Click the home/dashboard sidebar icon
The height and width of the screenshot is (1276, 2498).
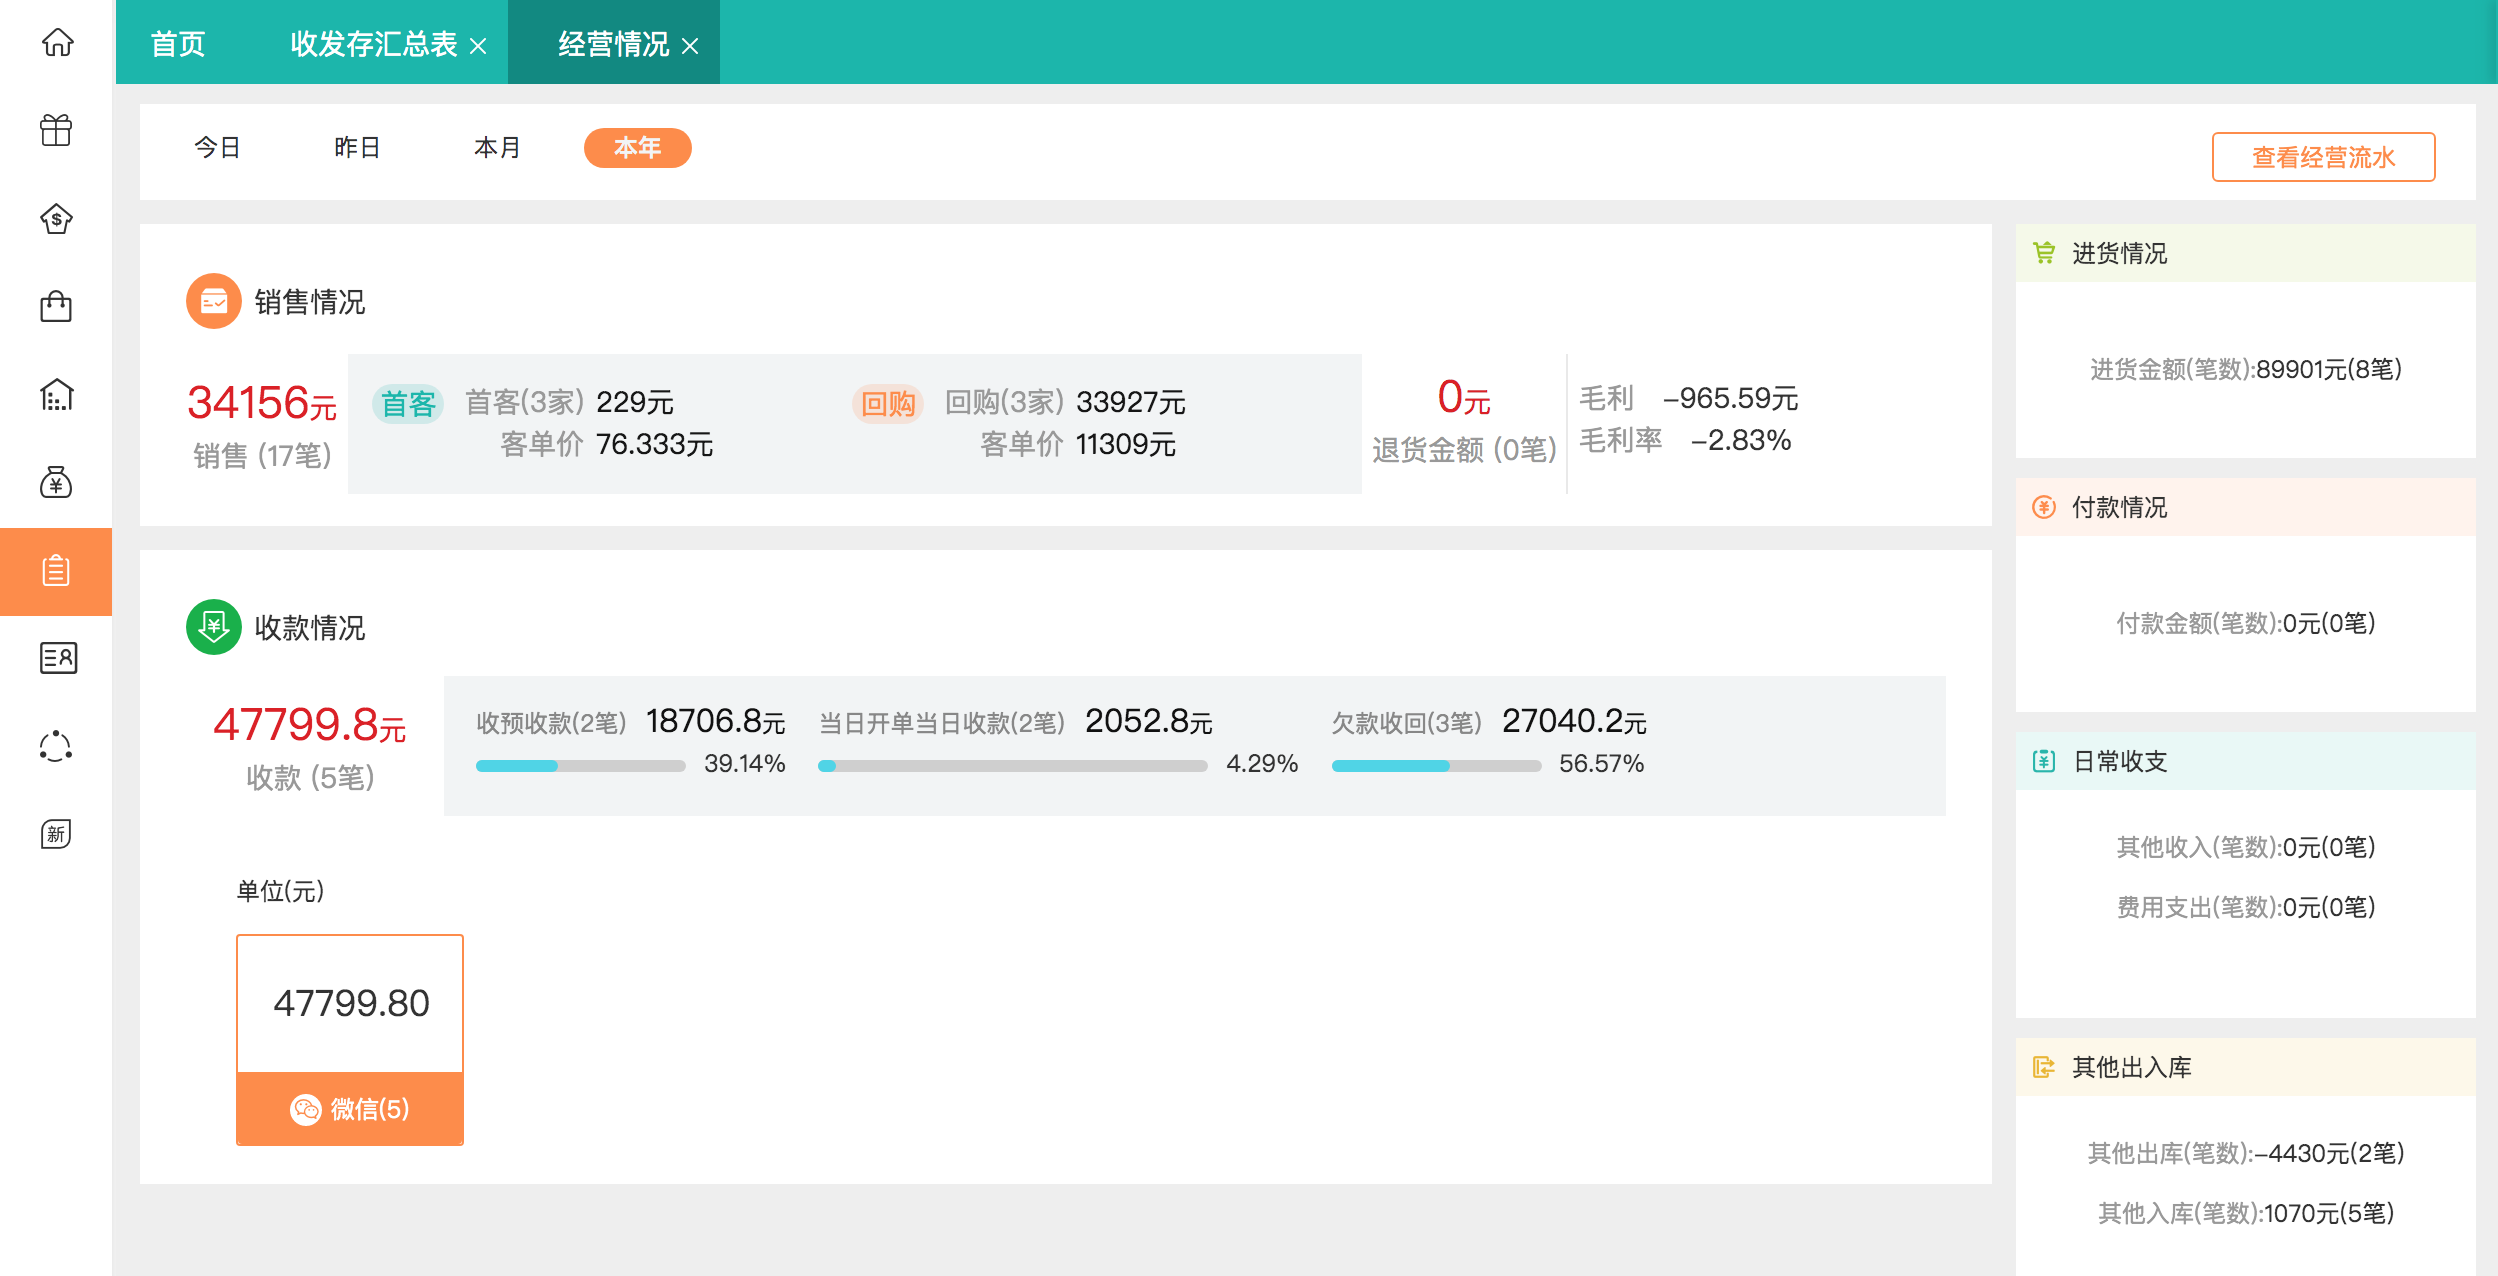[55, 42]
